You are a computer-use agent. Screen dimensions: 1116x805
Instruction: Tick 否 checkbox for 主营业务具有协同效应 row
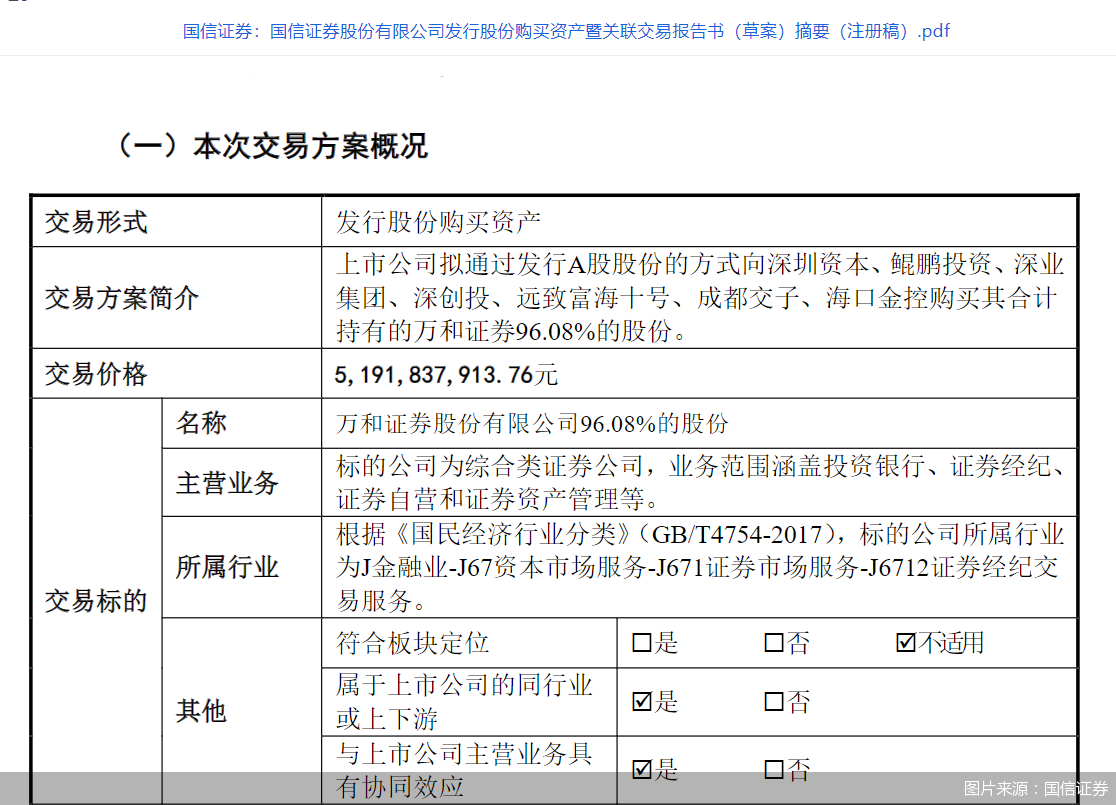click(x=774, y=770)
